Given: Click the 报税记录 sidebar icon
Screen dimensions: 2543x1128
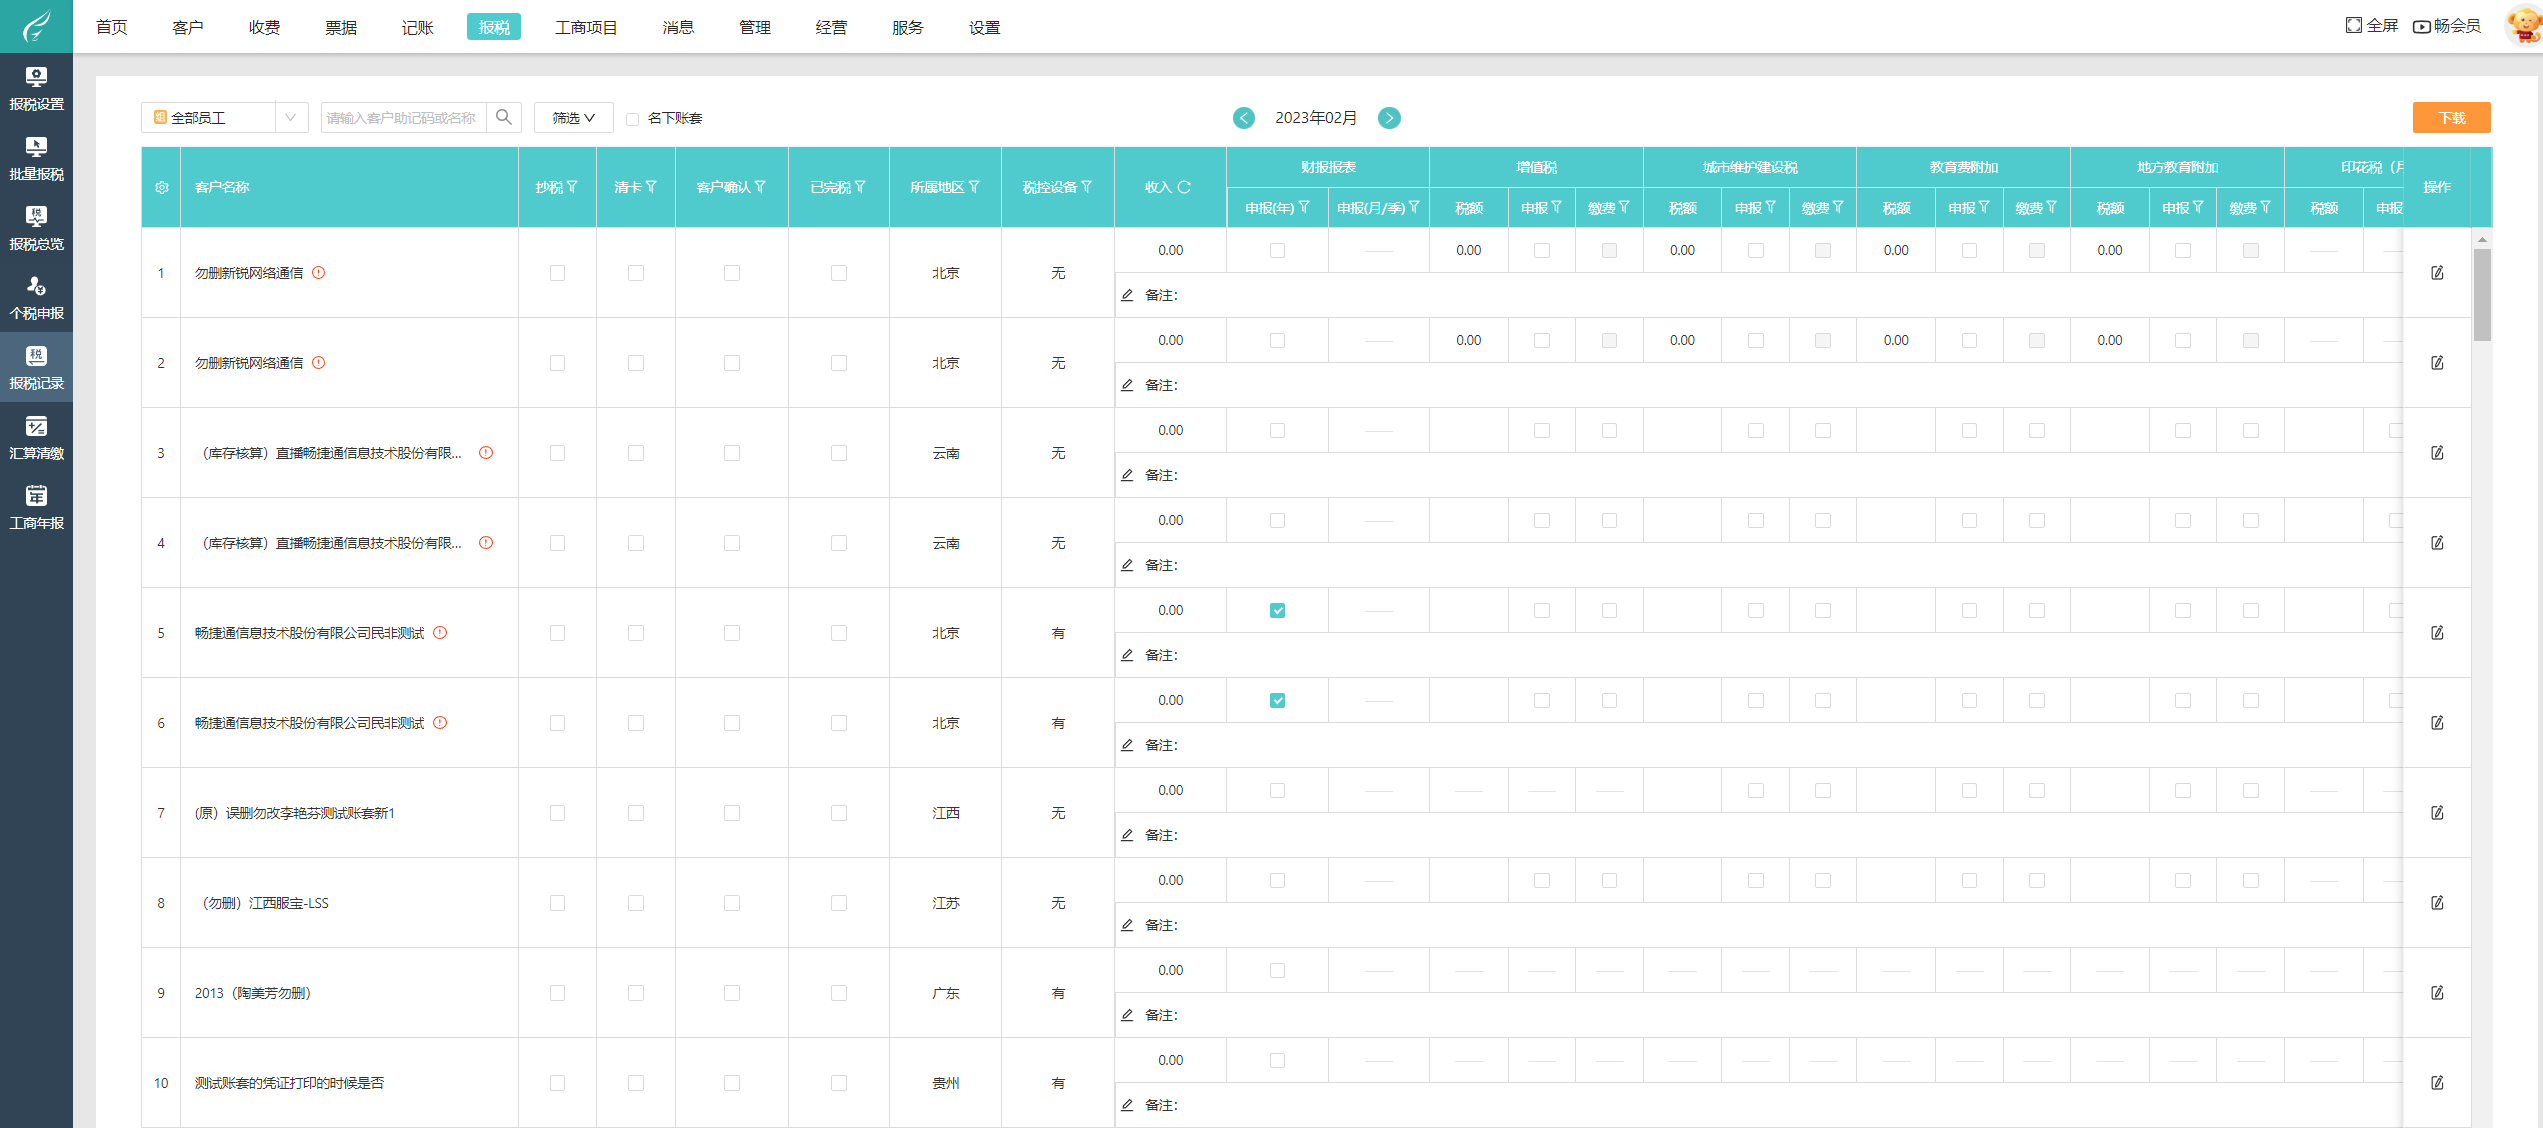Looking at the screenshot, I should point(36,370).
